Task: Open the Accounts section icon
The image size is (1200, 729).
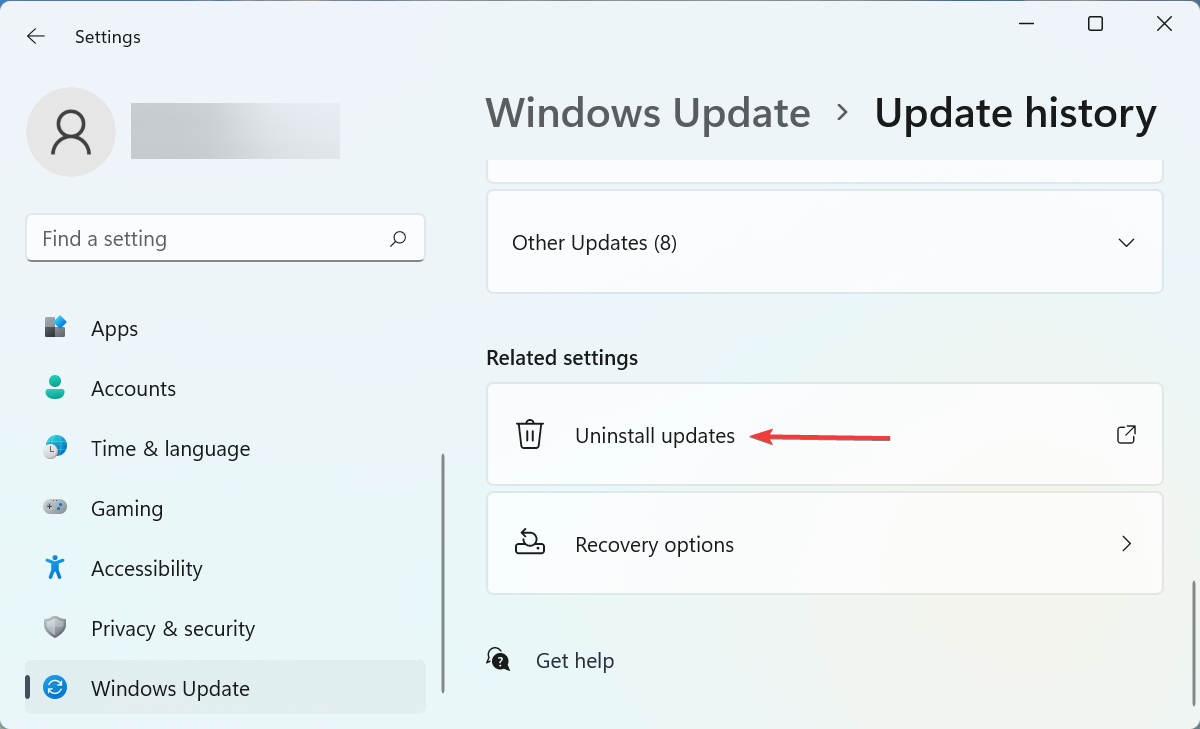Action: tap(53, 388)
